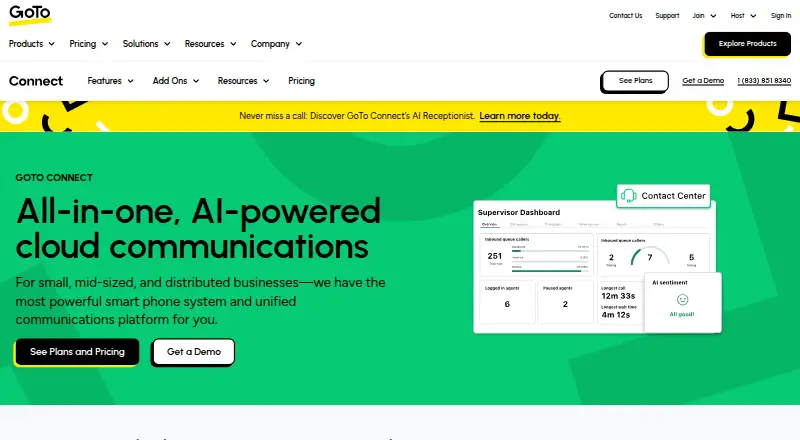
Task: Open Resources menu in Connect bar
Action: 243,81
